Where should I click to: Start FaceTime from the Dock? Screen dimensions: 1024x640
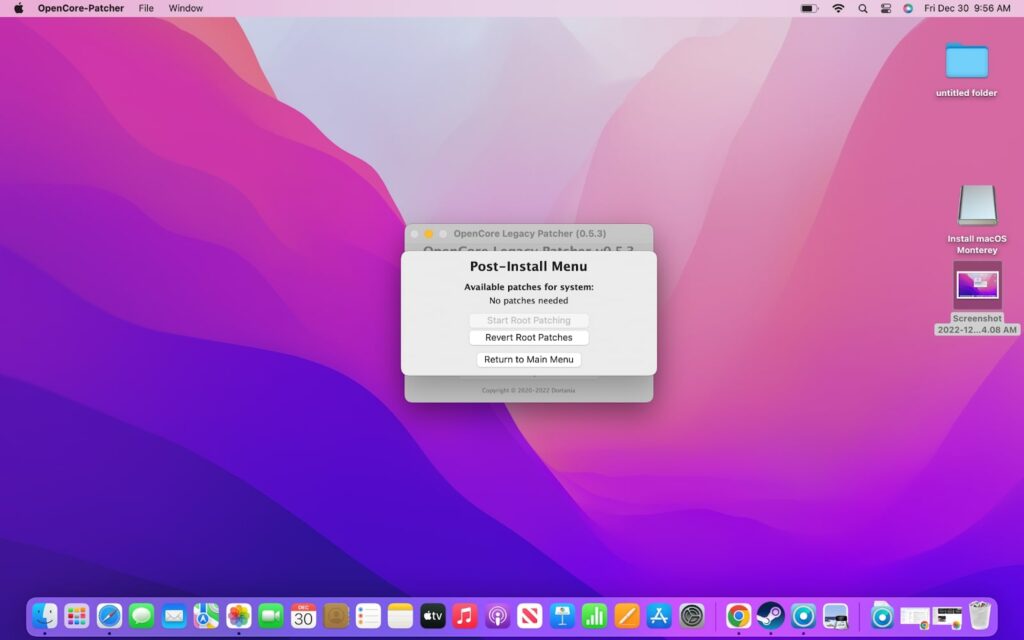[271, 616]
